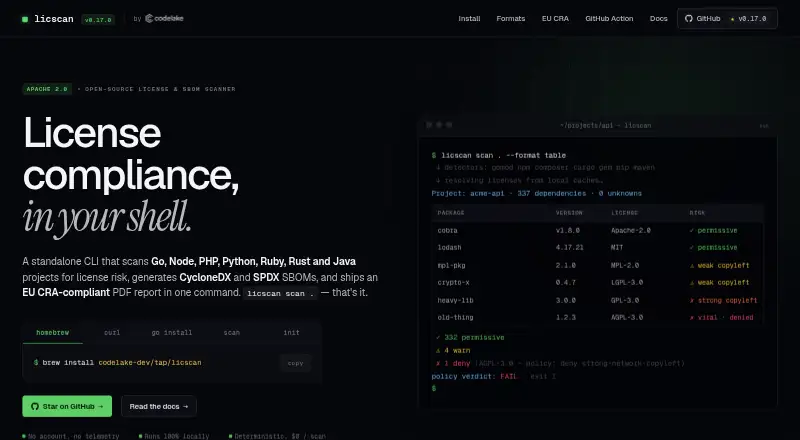Viewport: 800px width, 440px height.
Task: Click the old-thing package name
Action: coord(455,317)
